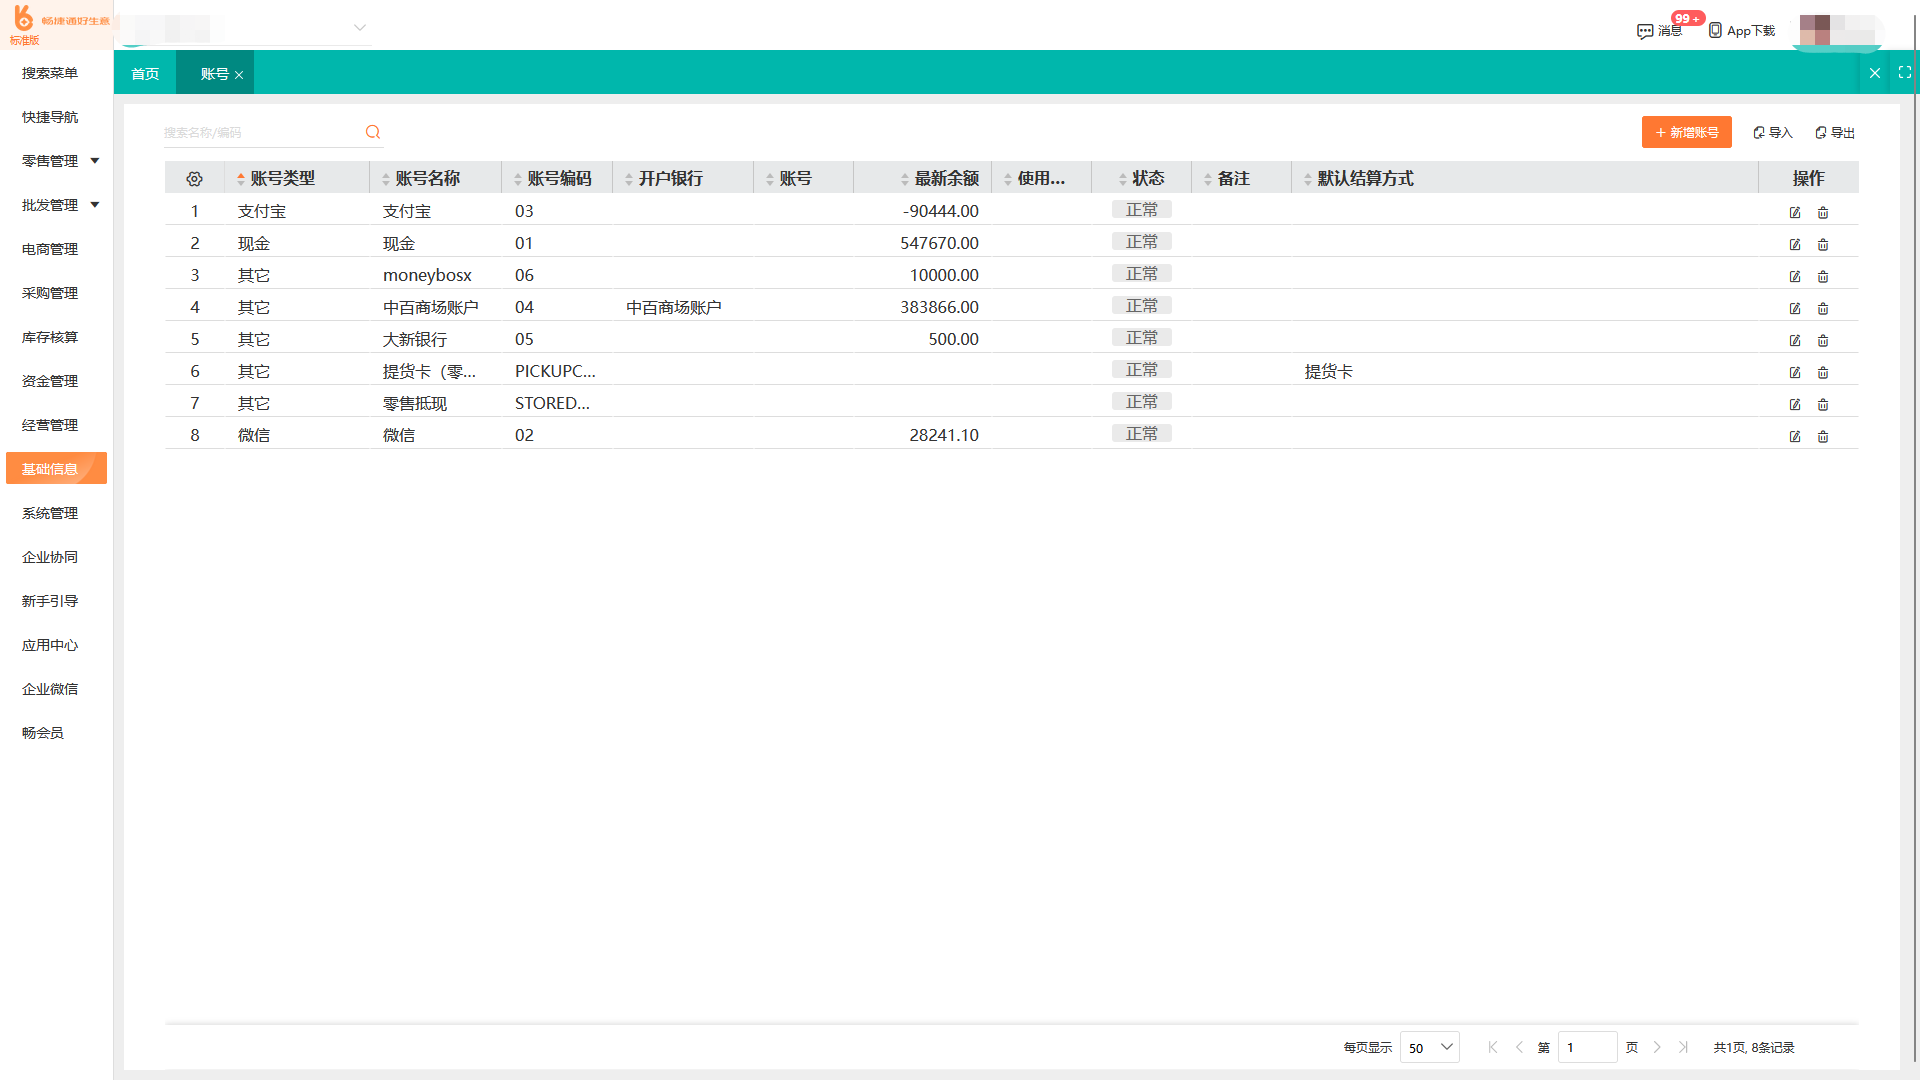This screenshot has height=1080, width=1920.
Task: Click the export 导出 icon button
Action: (1833, 132)
